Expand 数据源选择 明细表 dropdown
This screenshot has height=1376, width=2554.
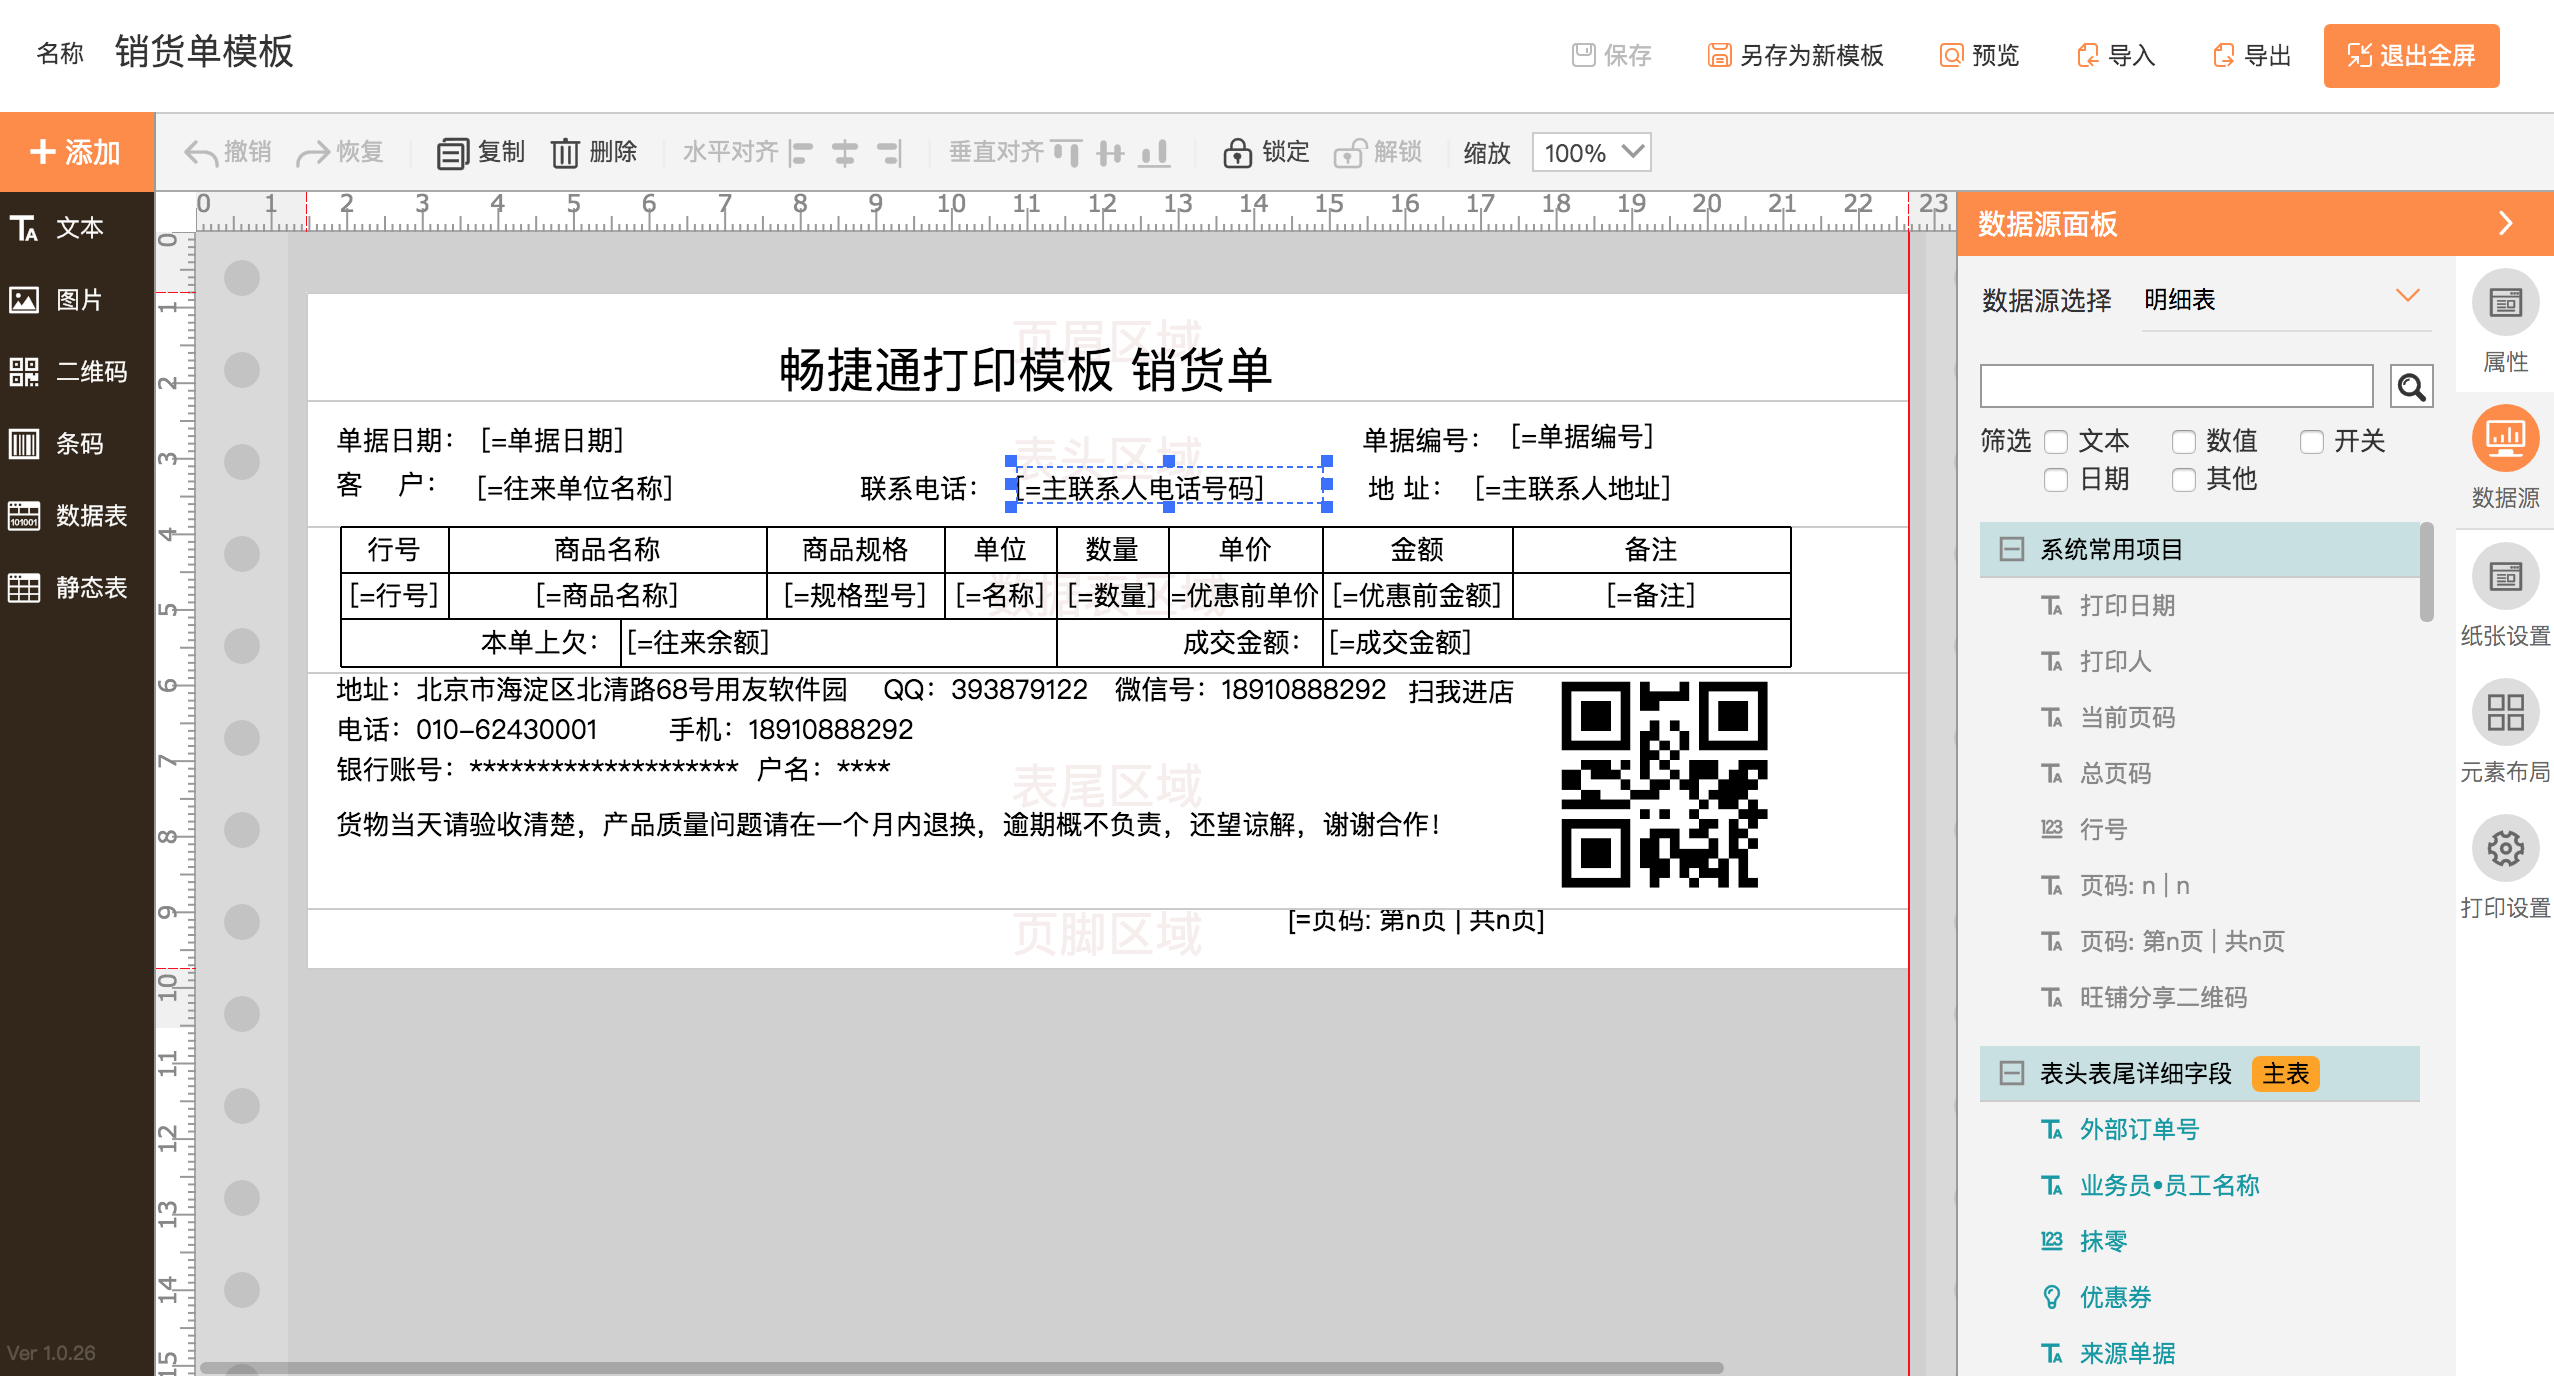2408,300
